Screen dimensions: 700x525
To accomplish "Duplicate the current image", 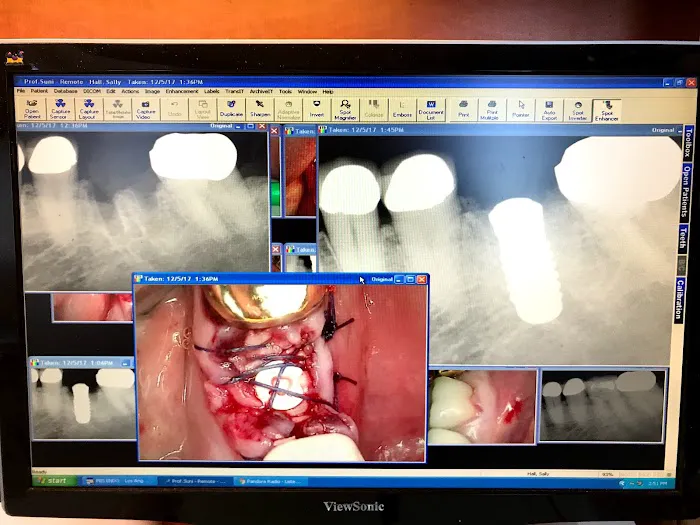I will click(x=231, y=109).
